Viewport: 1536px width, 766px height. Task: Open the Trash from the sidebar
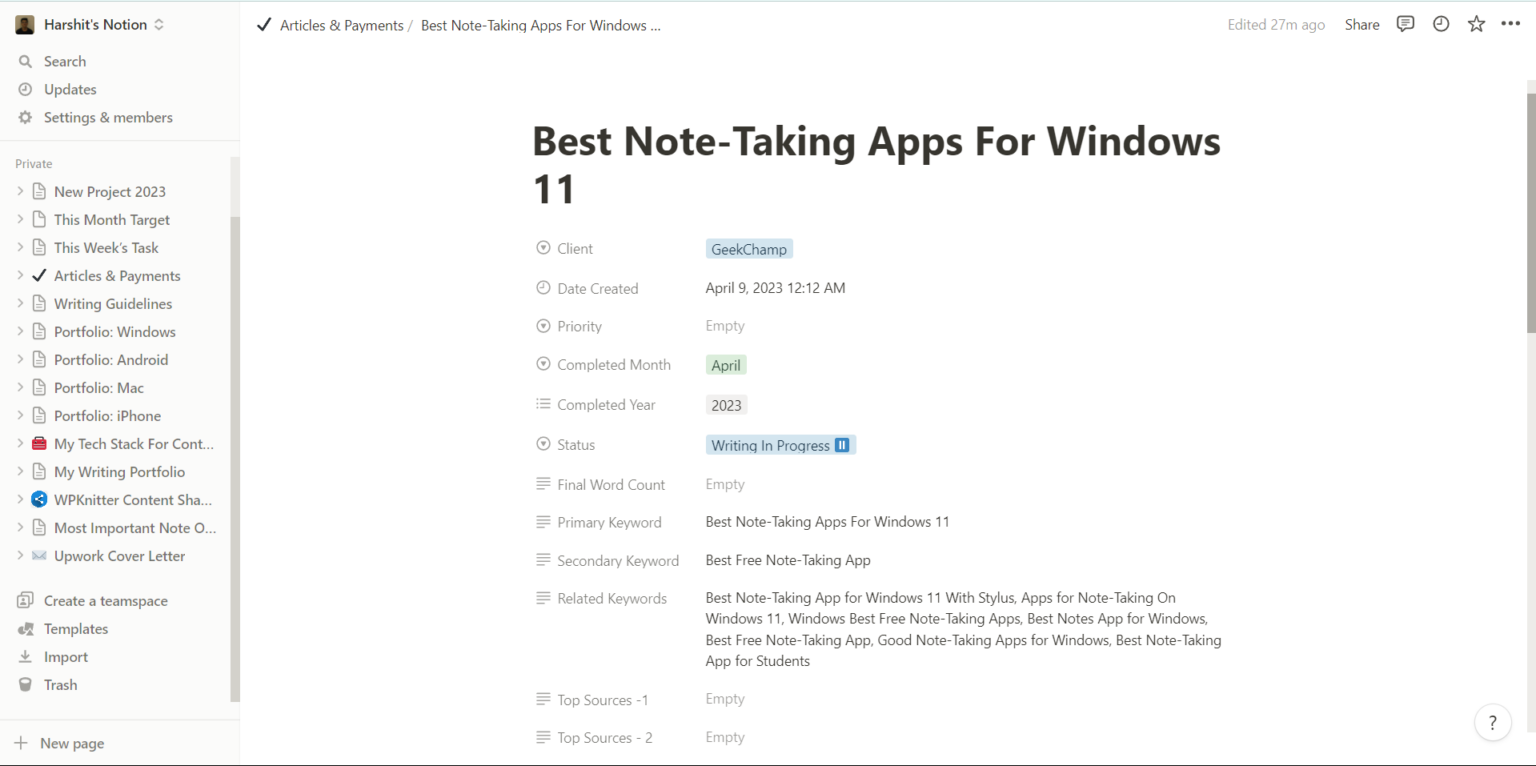coord(60,684)
